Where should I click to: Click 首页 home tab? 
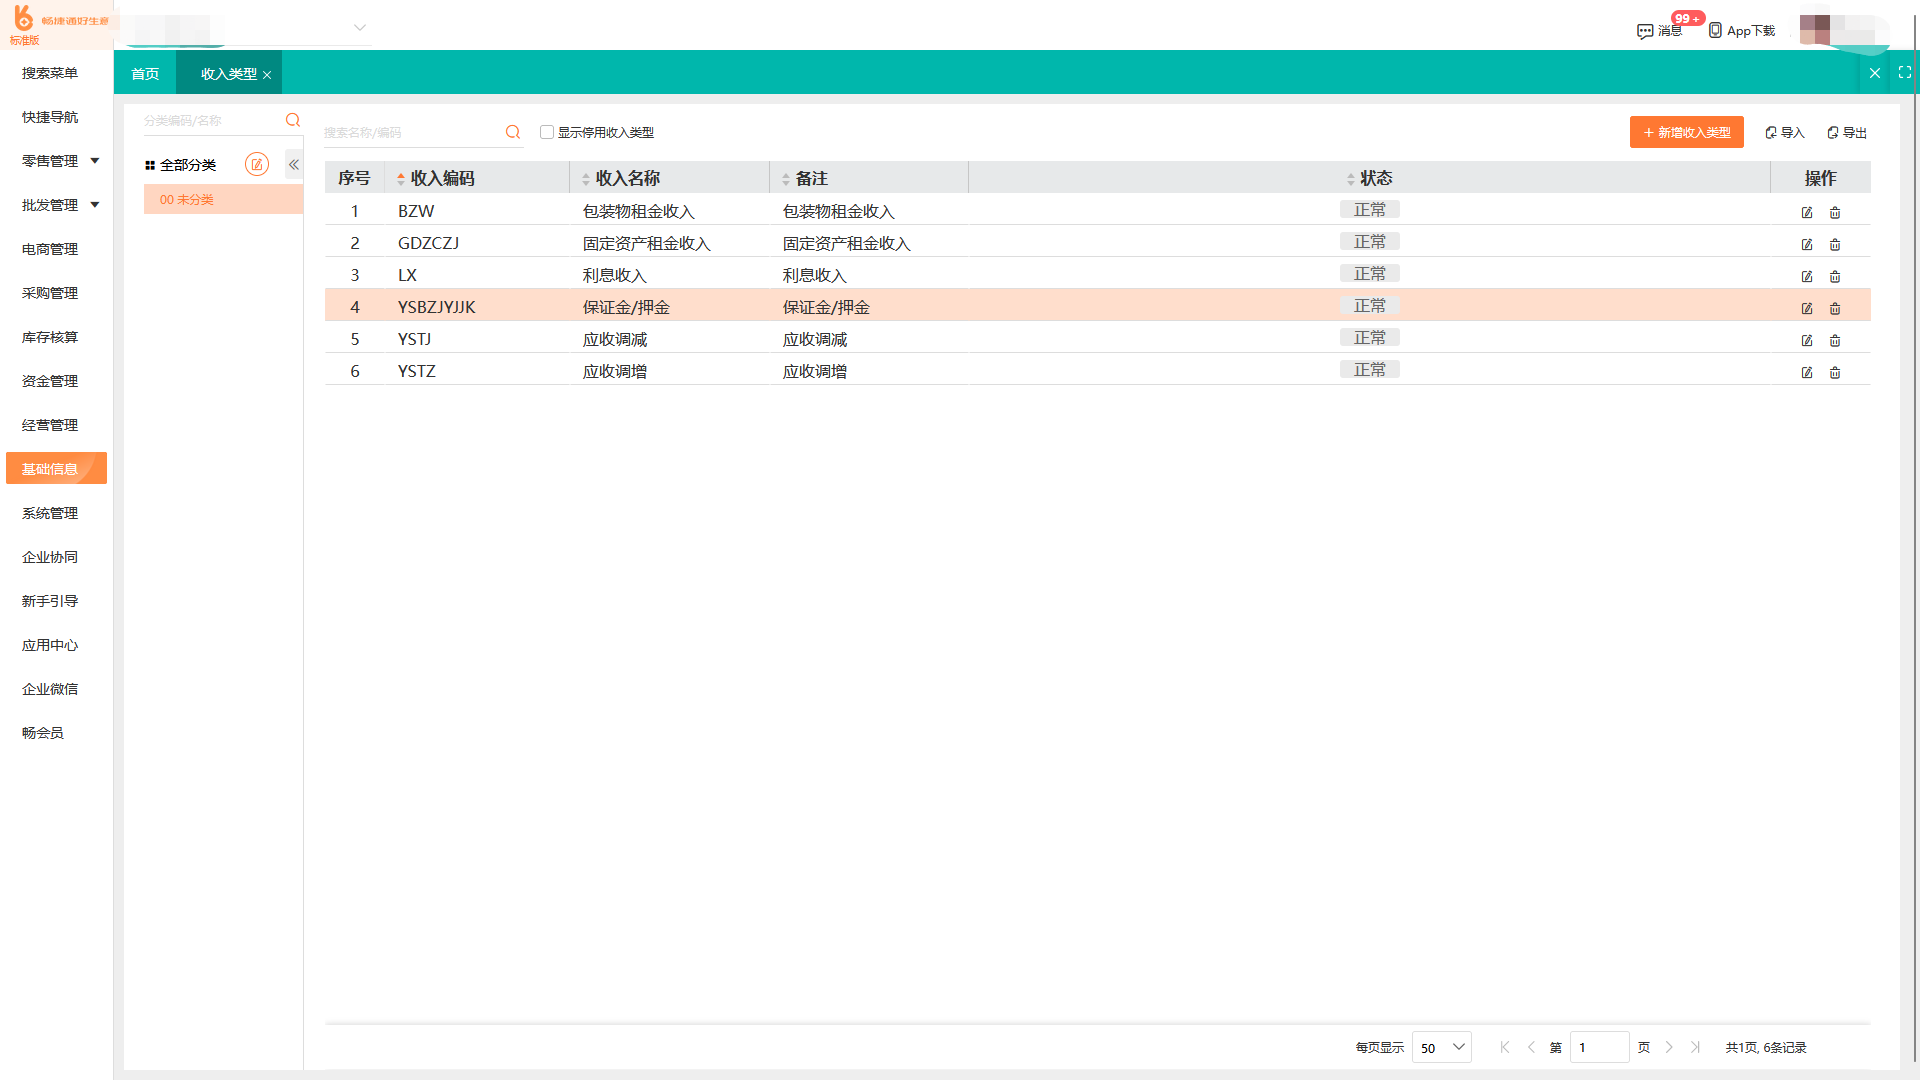pyautogui.click(x=144, y=73)
